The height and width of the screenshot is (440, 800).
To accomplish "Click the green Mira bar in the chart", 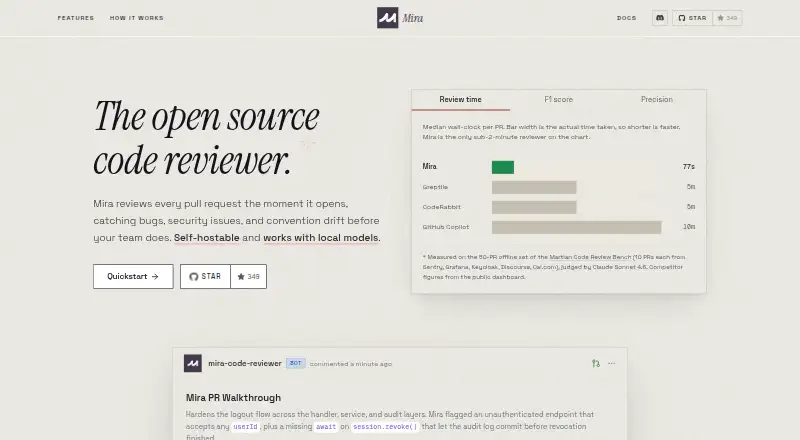I will click(503, 167).
